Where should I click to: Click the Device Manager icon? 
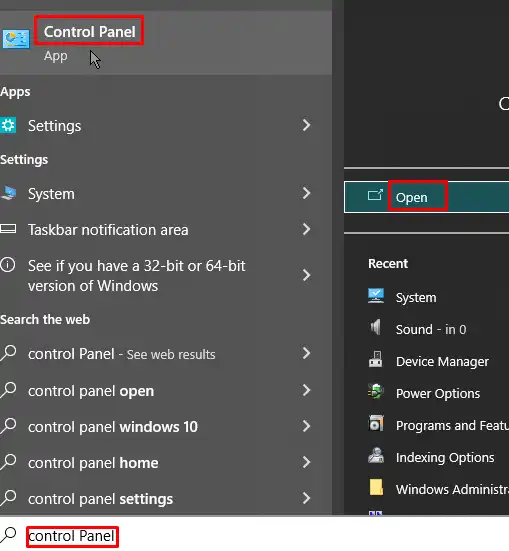[x=375, y=359]
